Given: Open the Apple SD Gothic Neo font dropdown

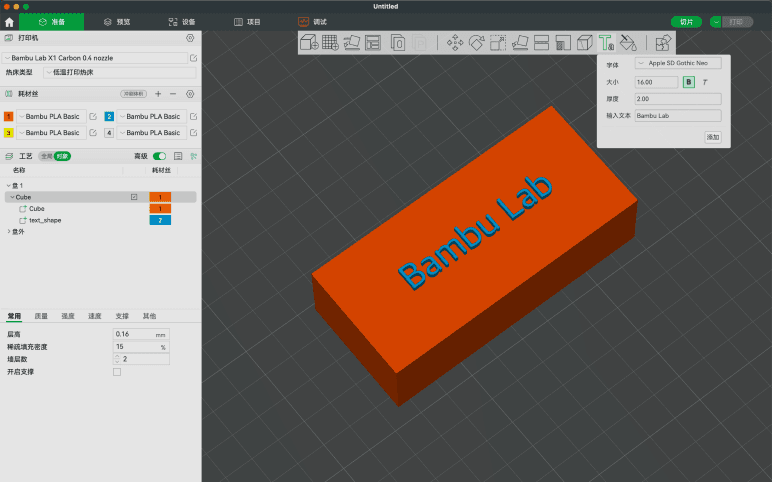Looking at the screenshot, I should [677, 63].
